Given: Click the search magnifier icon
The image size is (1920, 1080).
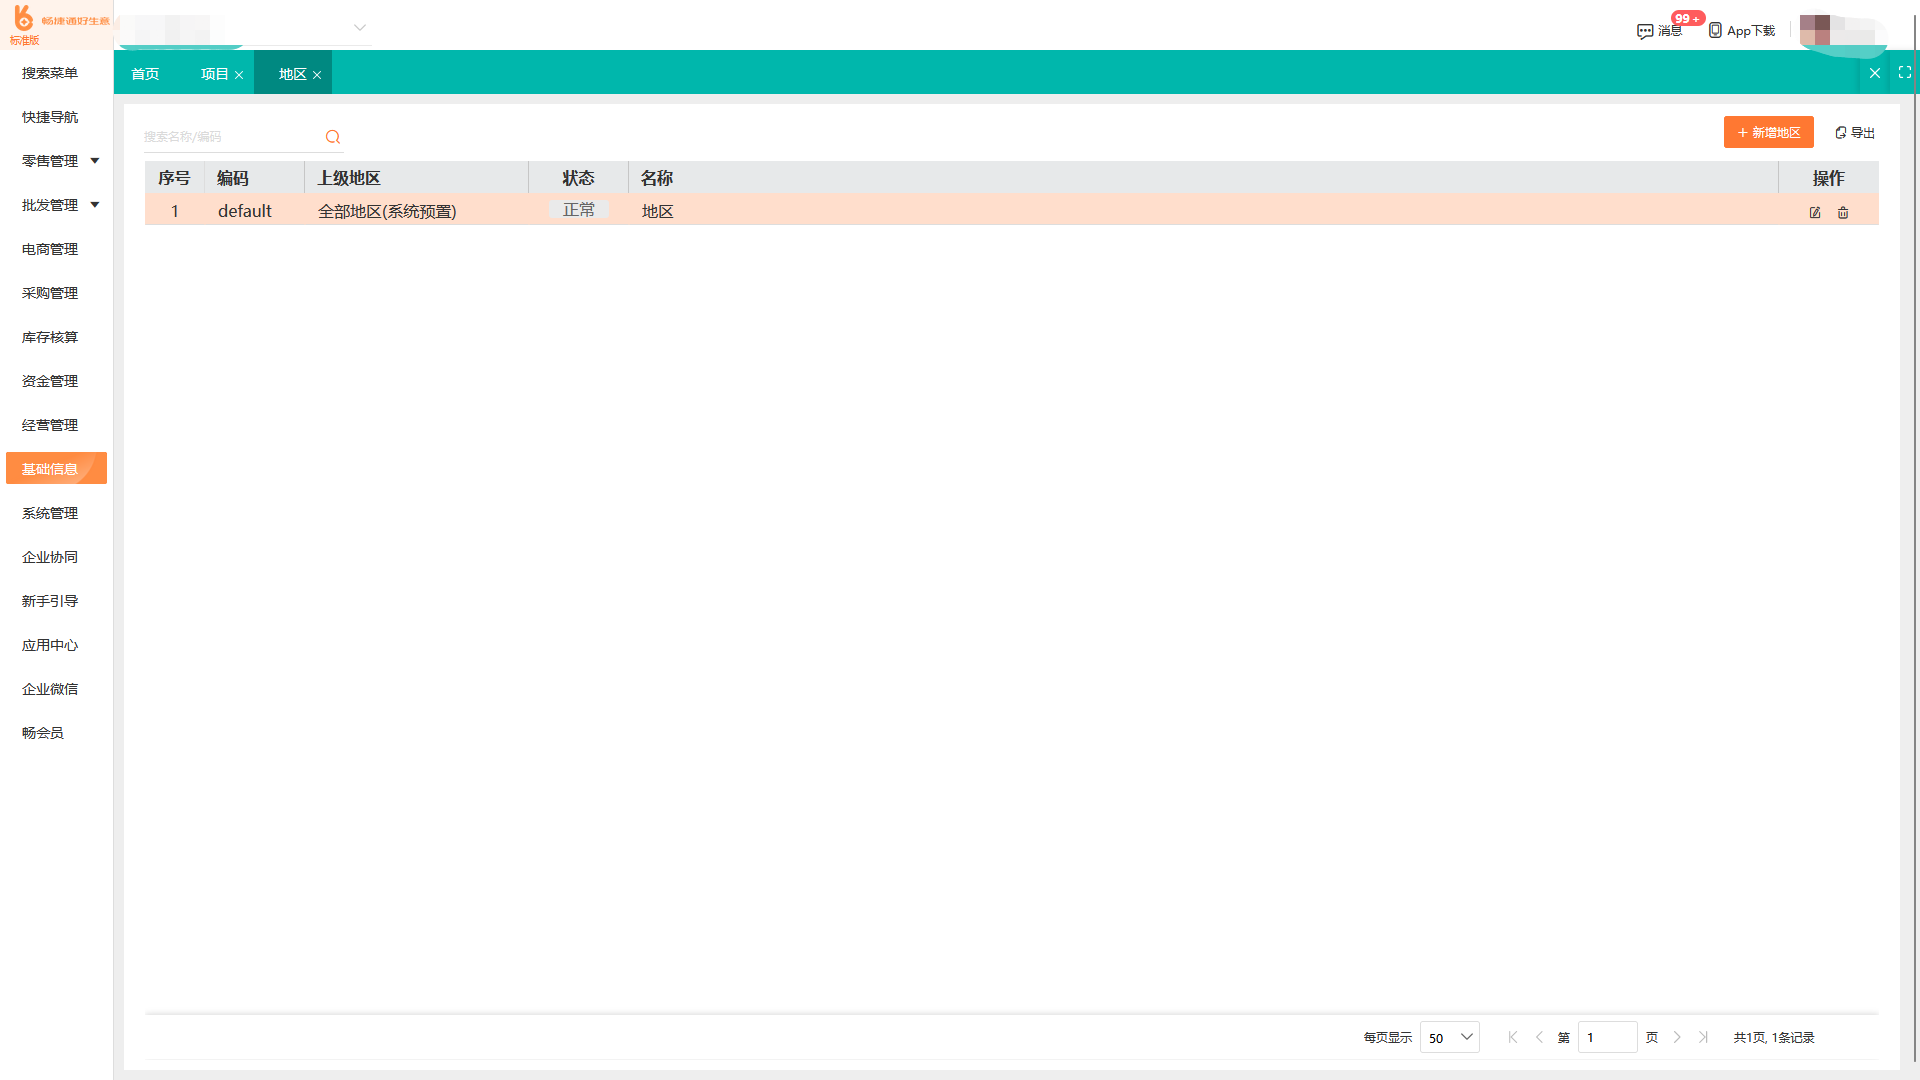Looking at the screenshot, I should click(x=332, y=136).
